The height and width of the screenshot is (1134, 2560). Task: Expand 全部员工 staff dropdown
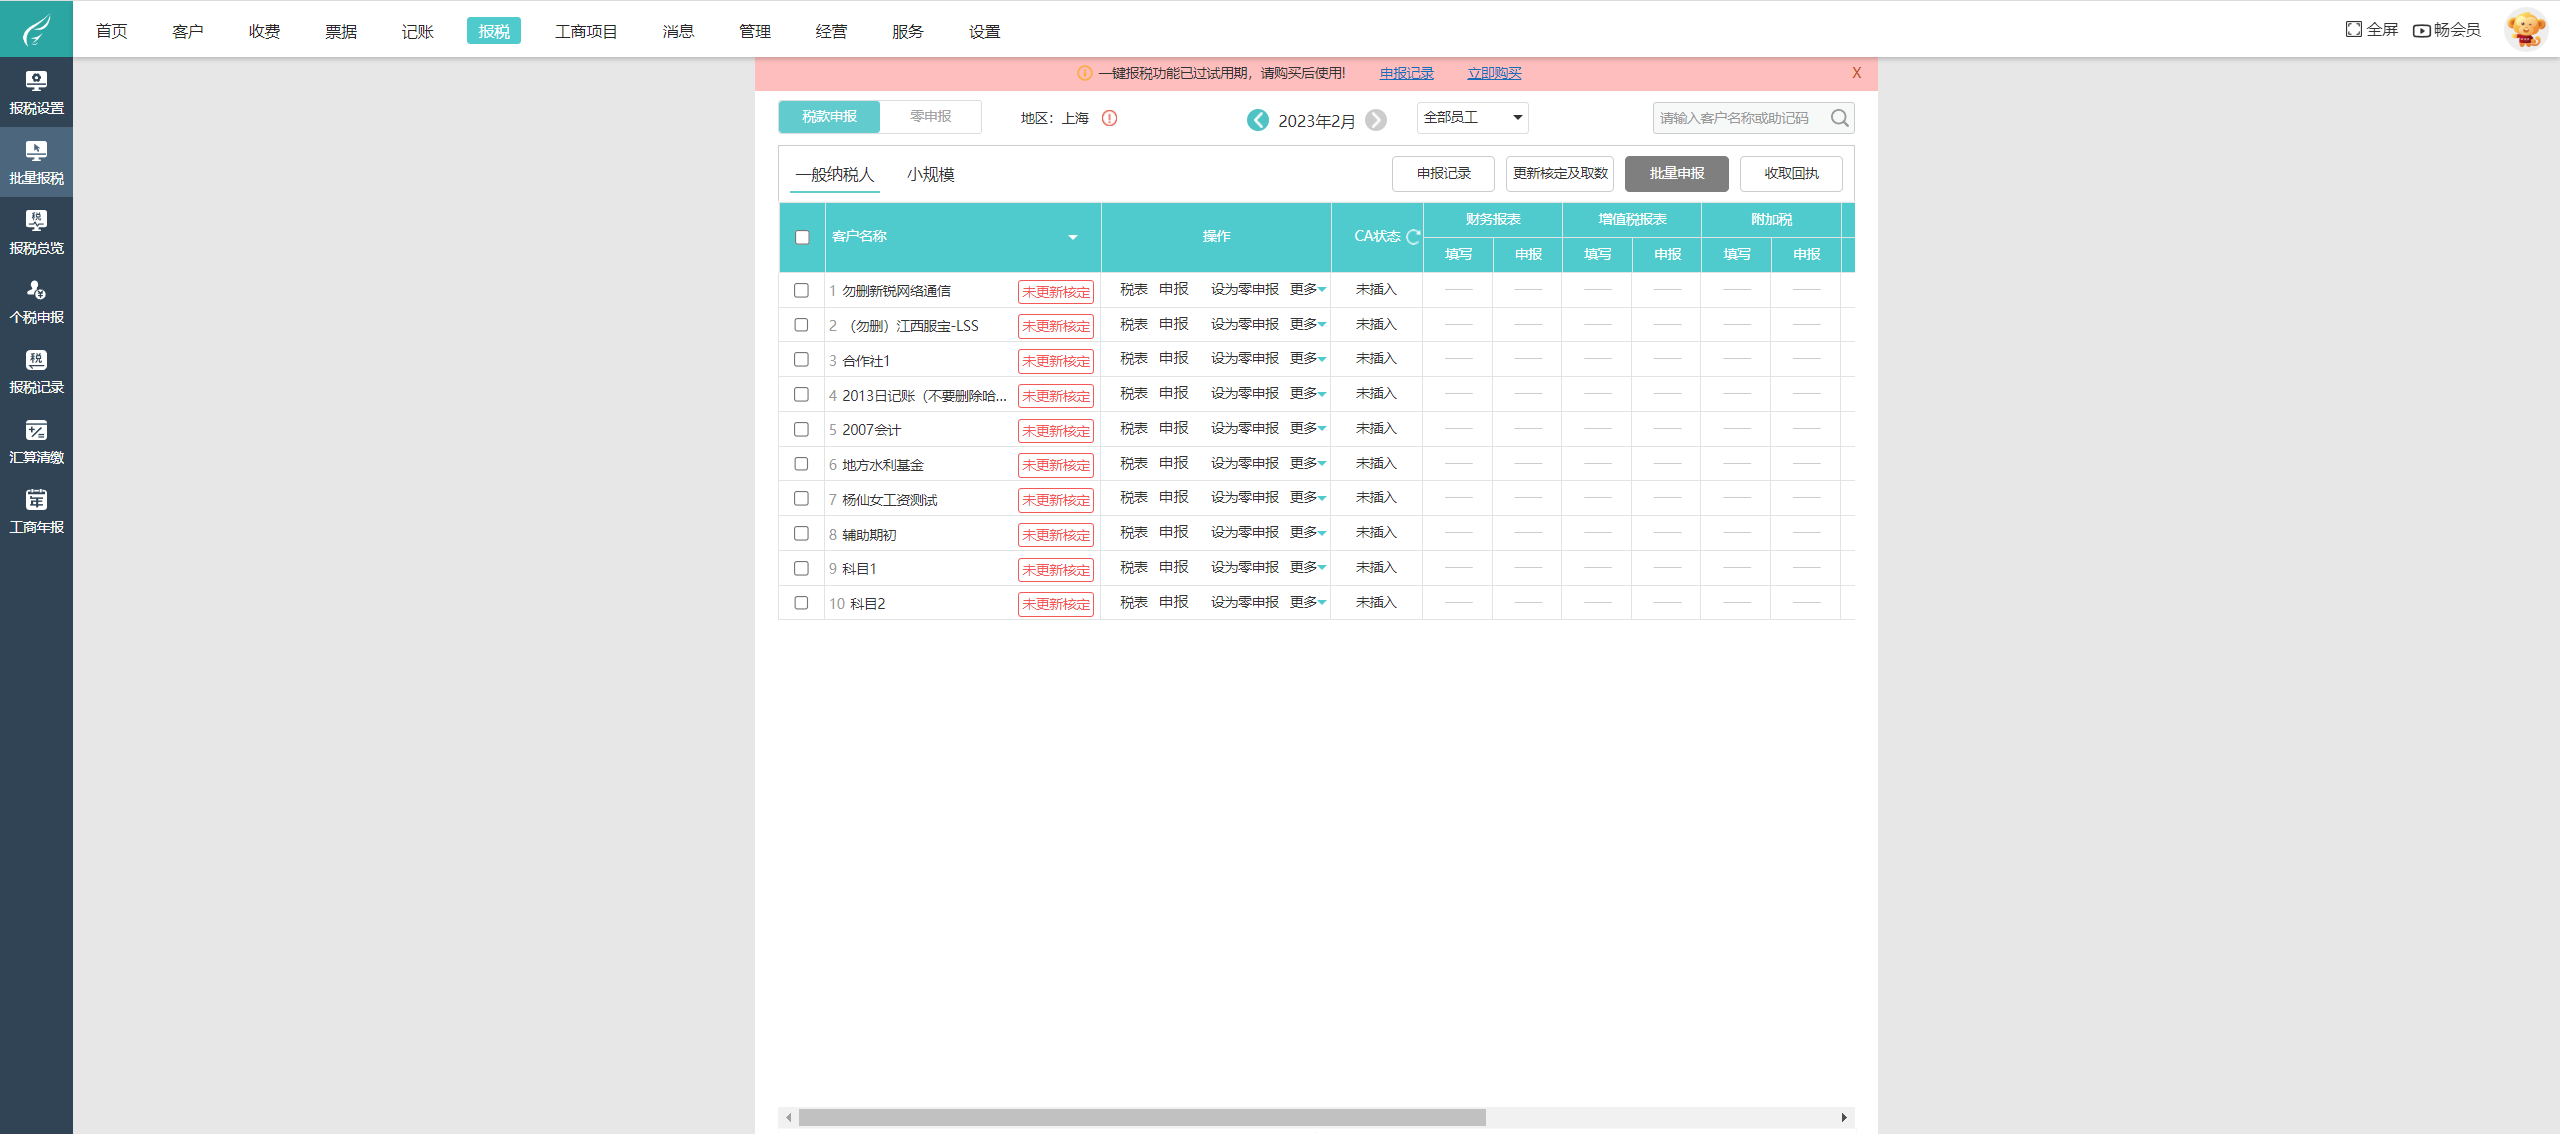[x=1517, y=117]
